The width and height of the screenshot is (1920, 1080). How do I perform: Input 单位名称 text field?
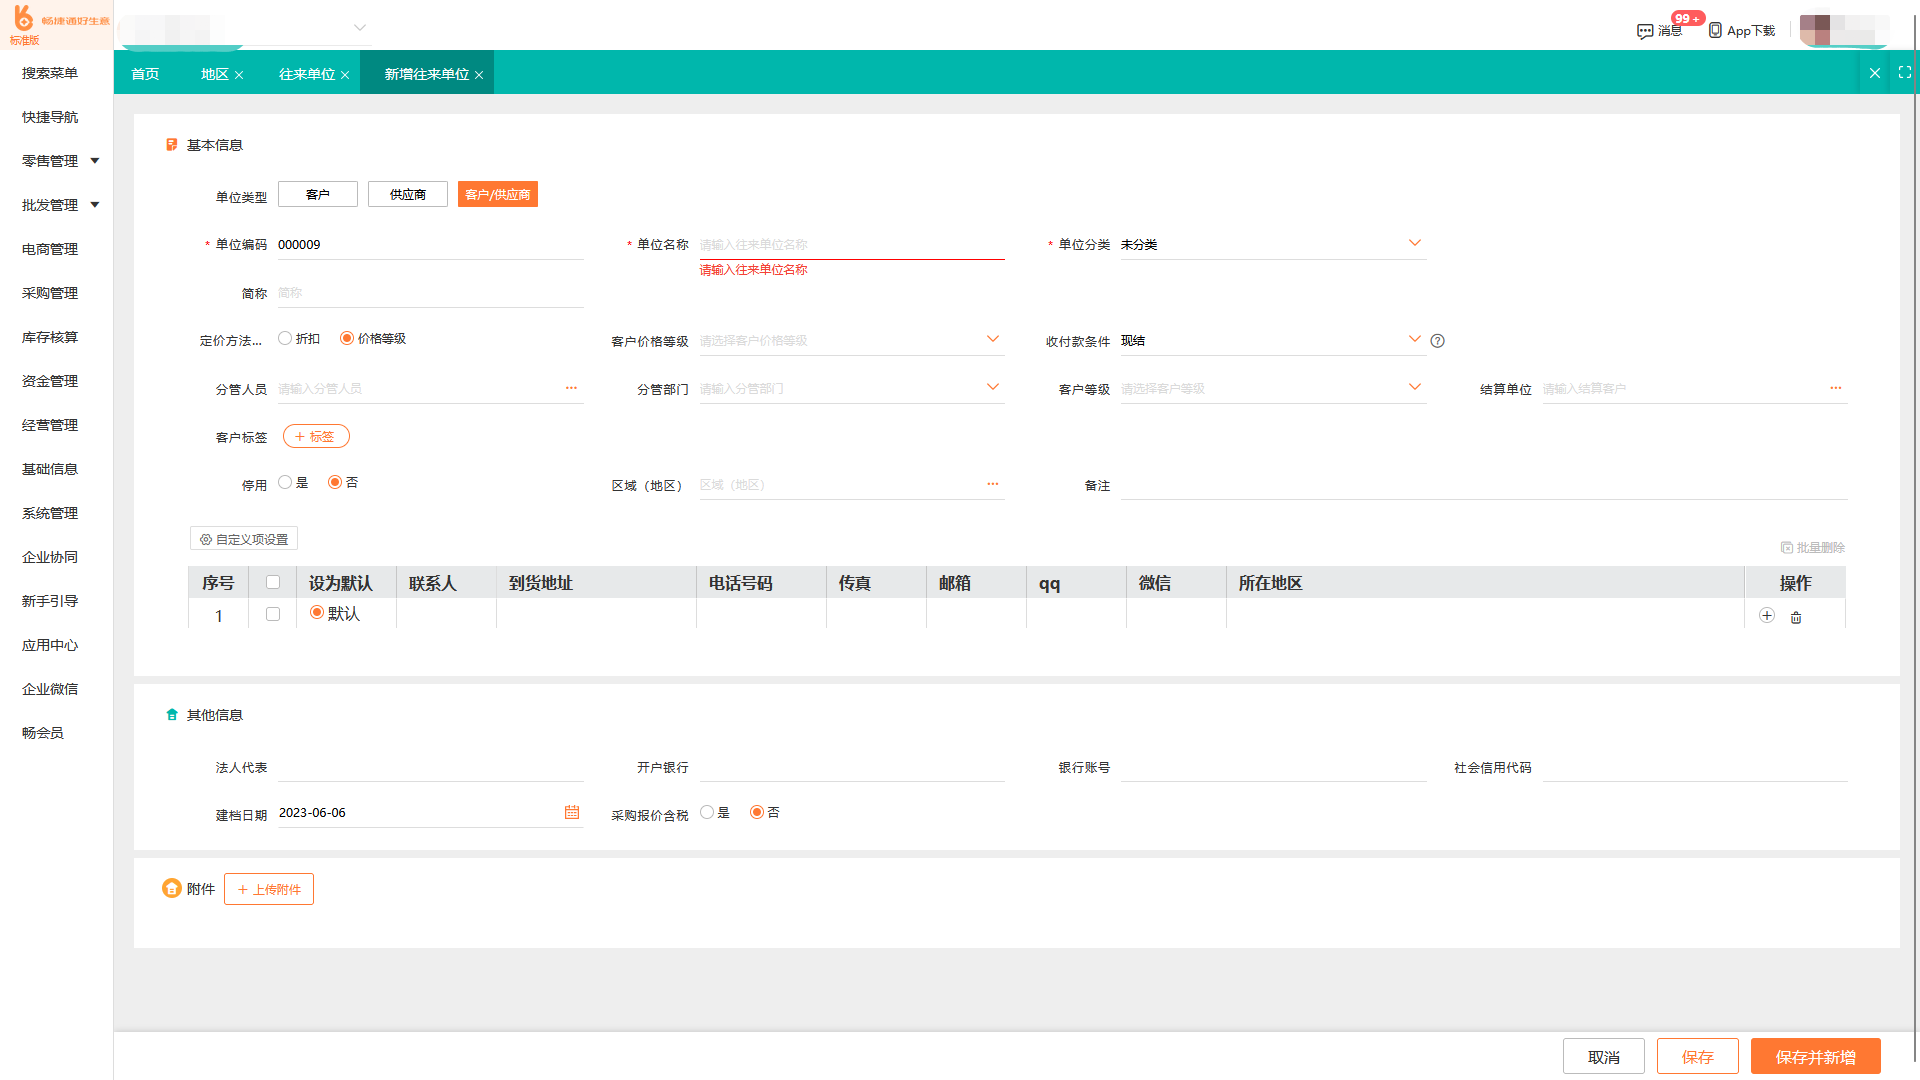point(851,244)
